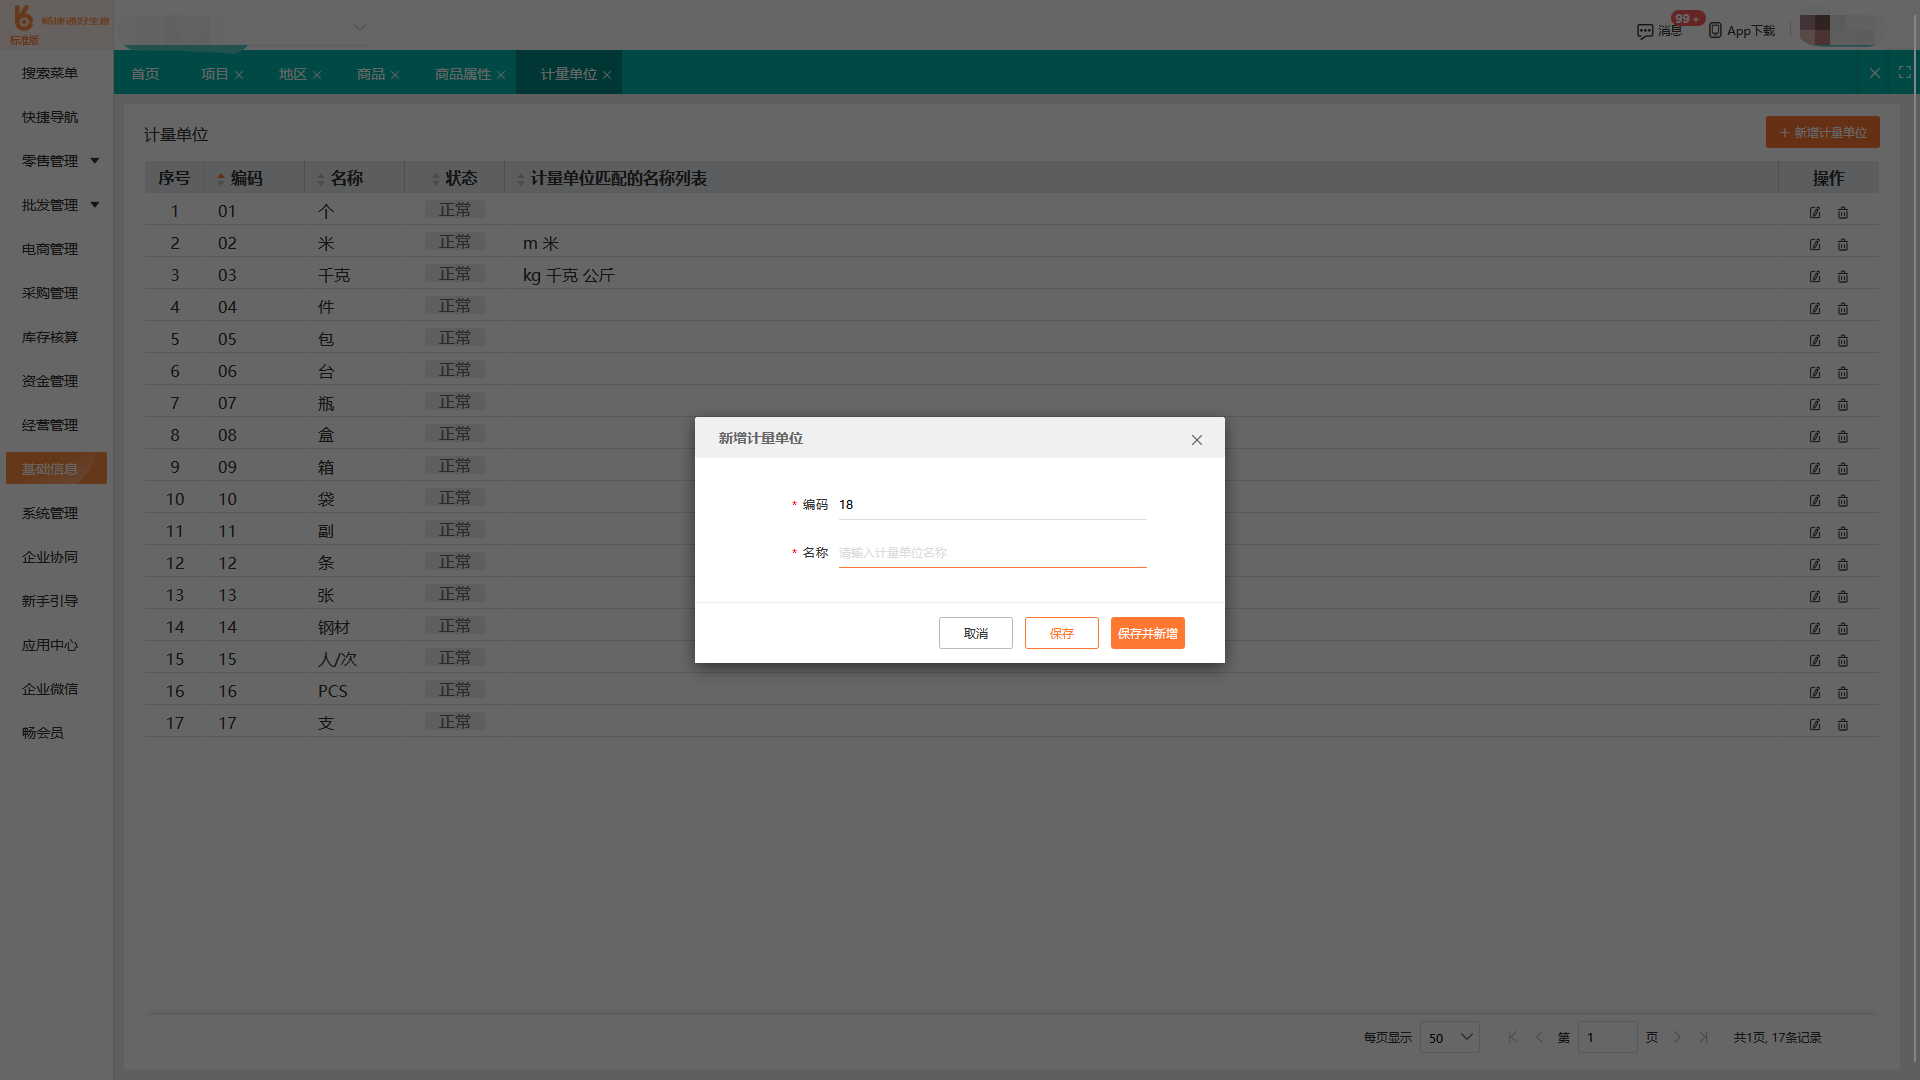The height and width of the screenshot is (1080, 1920).
Task: Click the edit icon for row 17
Action: (x=1815, y=724)
